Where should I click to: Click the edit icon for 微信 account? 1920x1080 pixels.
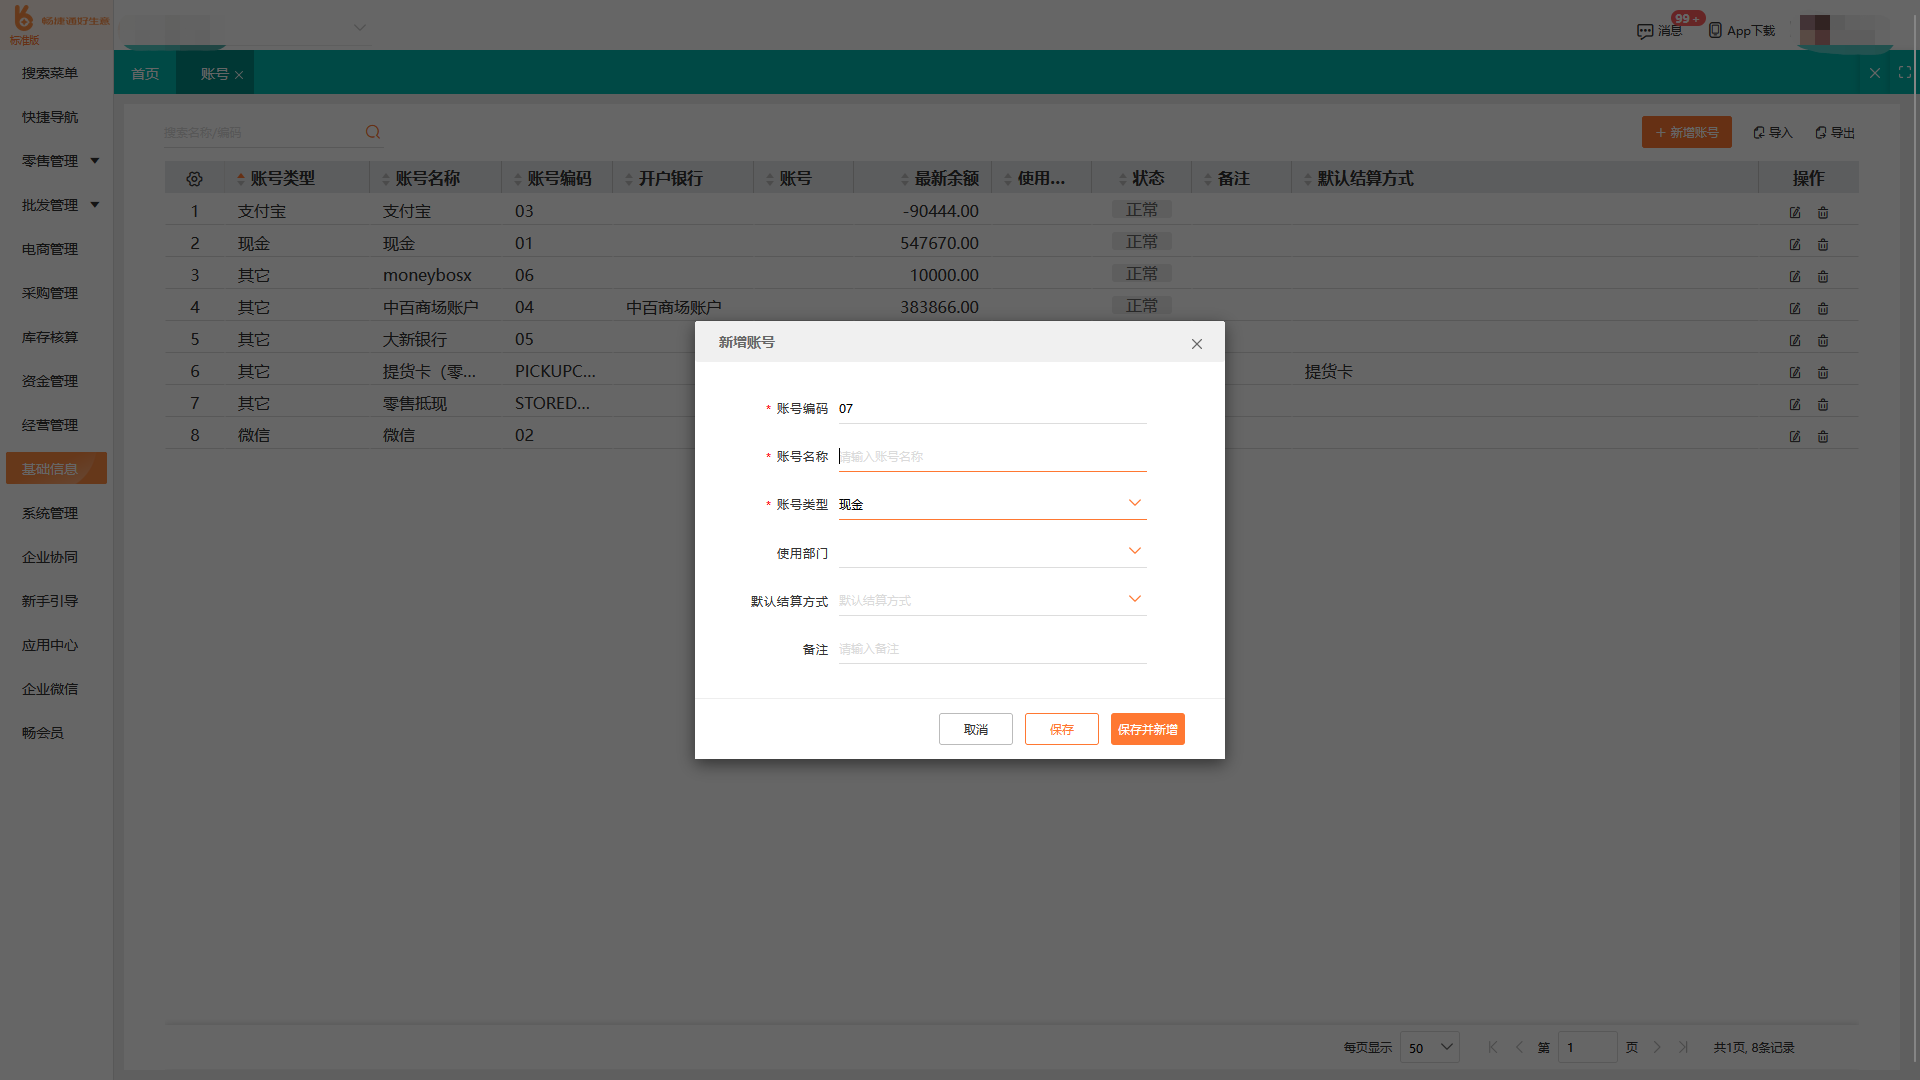(1795, 435)
